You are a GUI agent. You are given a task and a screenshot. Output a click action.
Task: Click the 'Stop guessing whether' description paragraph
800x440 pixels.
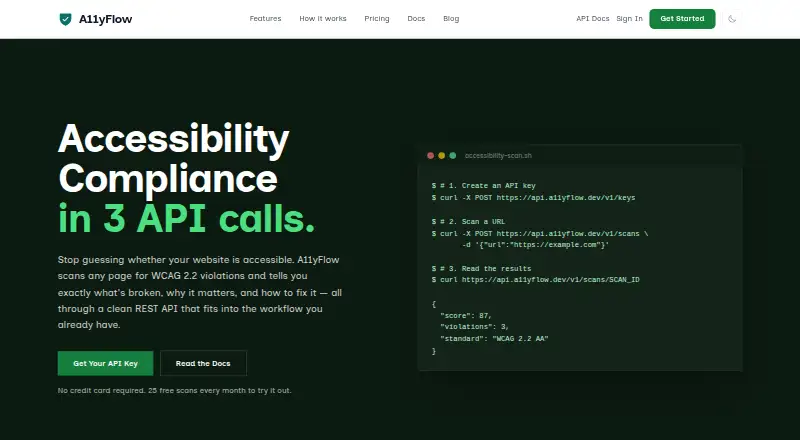[200, 292]
